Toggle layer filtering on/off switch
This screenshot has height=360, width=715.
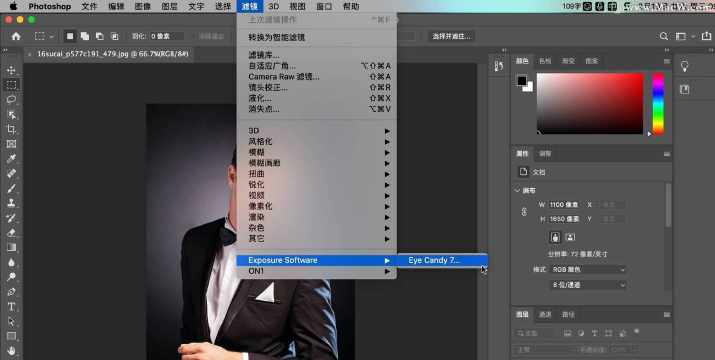637,332
